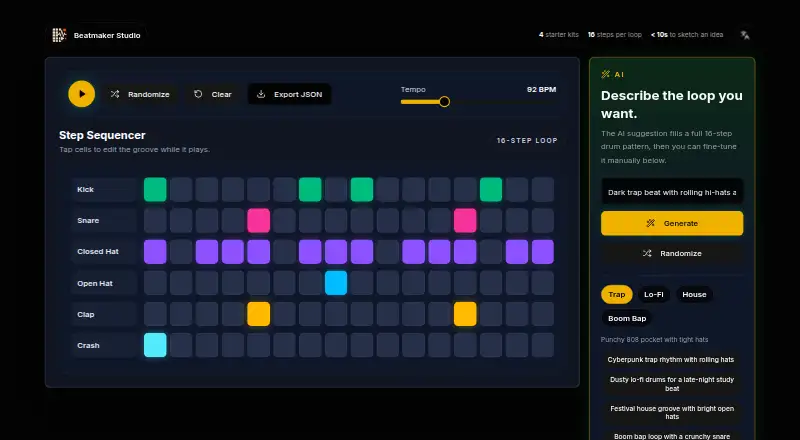Image resolution: width=800 pixels, height=440 pixels.
Task: Click the Crash track label
Action: [88, 346]
